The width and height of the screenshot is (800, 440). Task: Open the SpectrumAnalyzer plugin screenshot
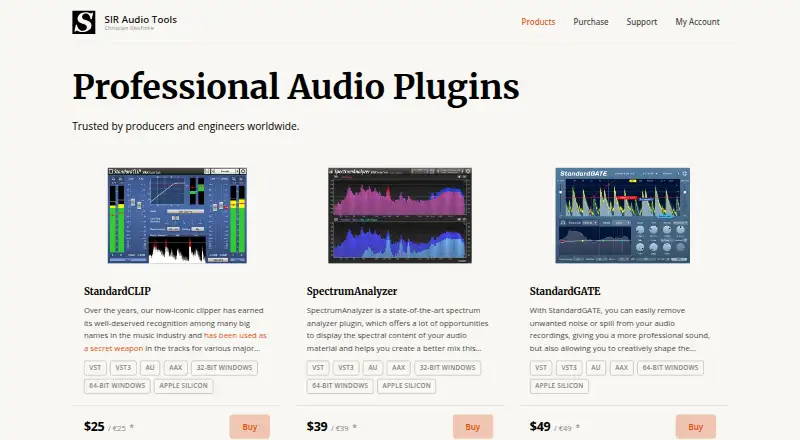[399, 215]
